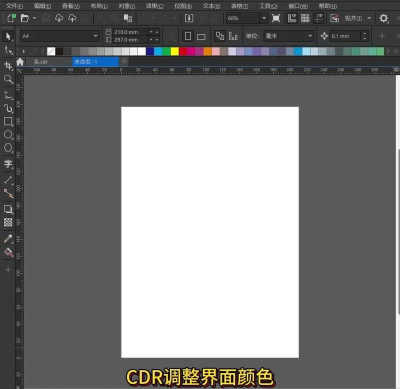Select the Text tool (字)

pos(8,164)
